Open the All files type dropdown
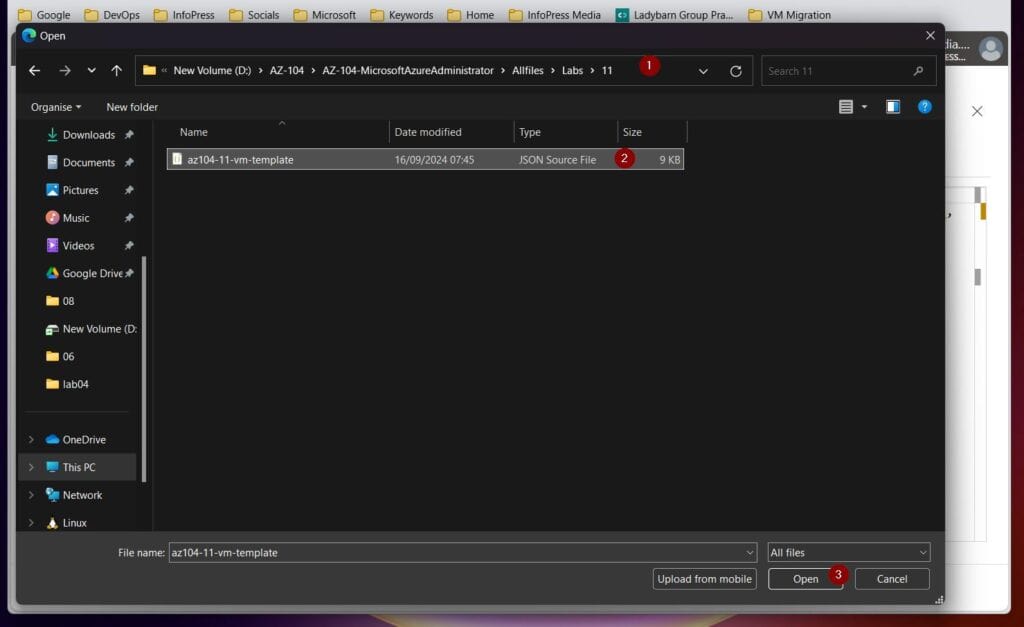This screenshot has height=627, width=1024. (848, 553)
